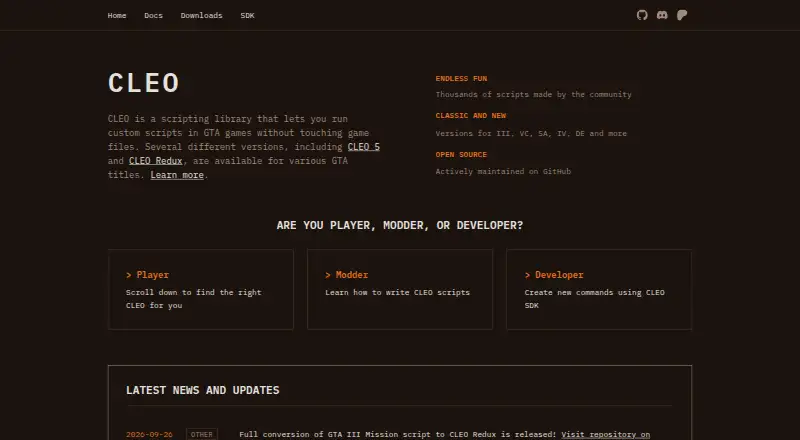Open the Downloads nav item
This screenshot has height=440, width=800.
202,15
